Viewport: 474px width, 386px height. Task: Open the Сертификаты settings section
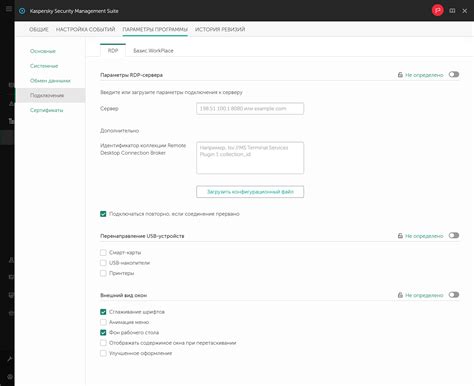coord(46,110)
